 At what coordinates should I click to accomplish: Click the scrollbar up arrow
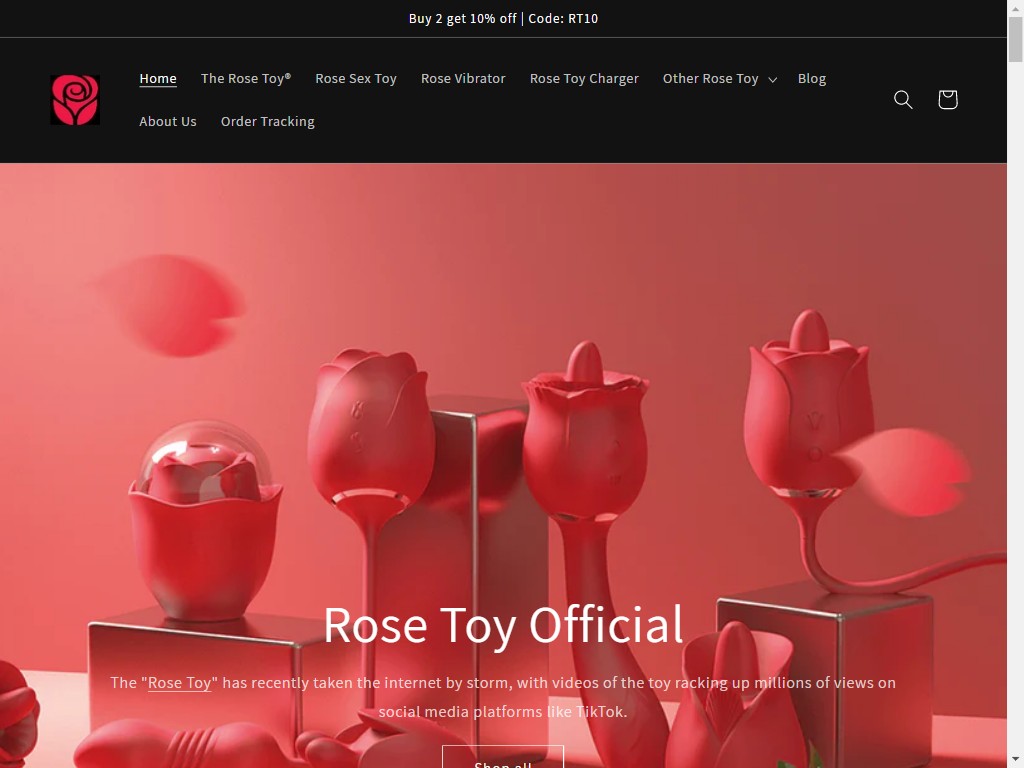(x=1015, y=8)
